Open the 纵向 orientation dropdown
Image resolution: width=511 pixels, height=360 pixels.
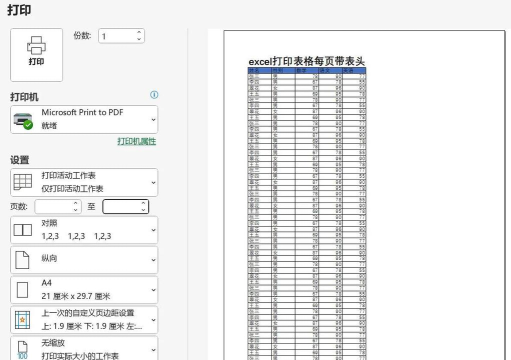tap(84, 260)
